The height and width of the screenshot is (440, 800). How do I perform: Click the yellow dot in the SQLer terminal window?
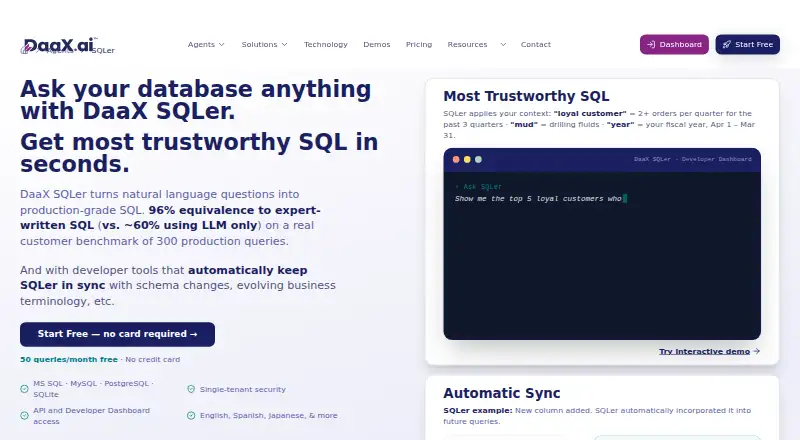tap(467, 160)
